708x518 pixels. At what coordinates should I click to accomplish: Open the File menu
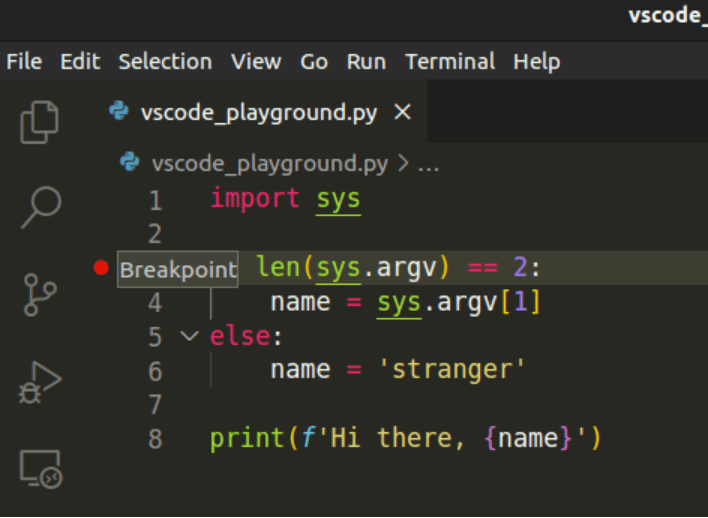coord(24,61)
